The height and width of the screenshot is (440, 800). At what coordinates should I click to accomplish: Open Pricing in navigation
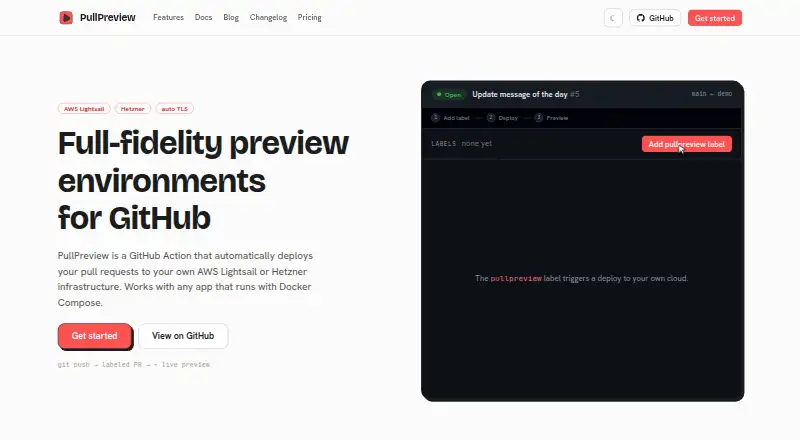click(x=309, y=17)
